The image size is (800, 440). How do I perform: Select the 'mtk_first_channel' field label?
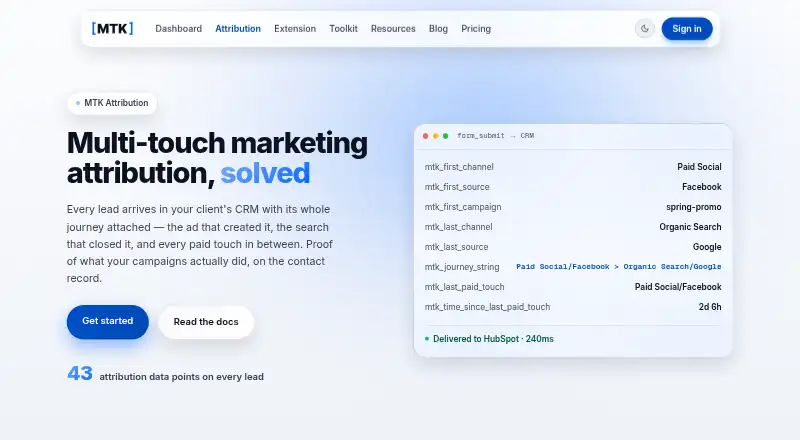[459, 167]
